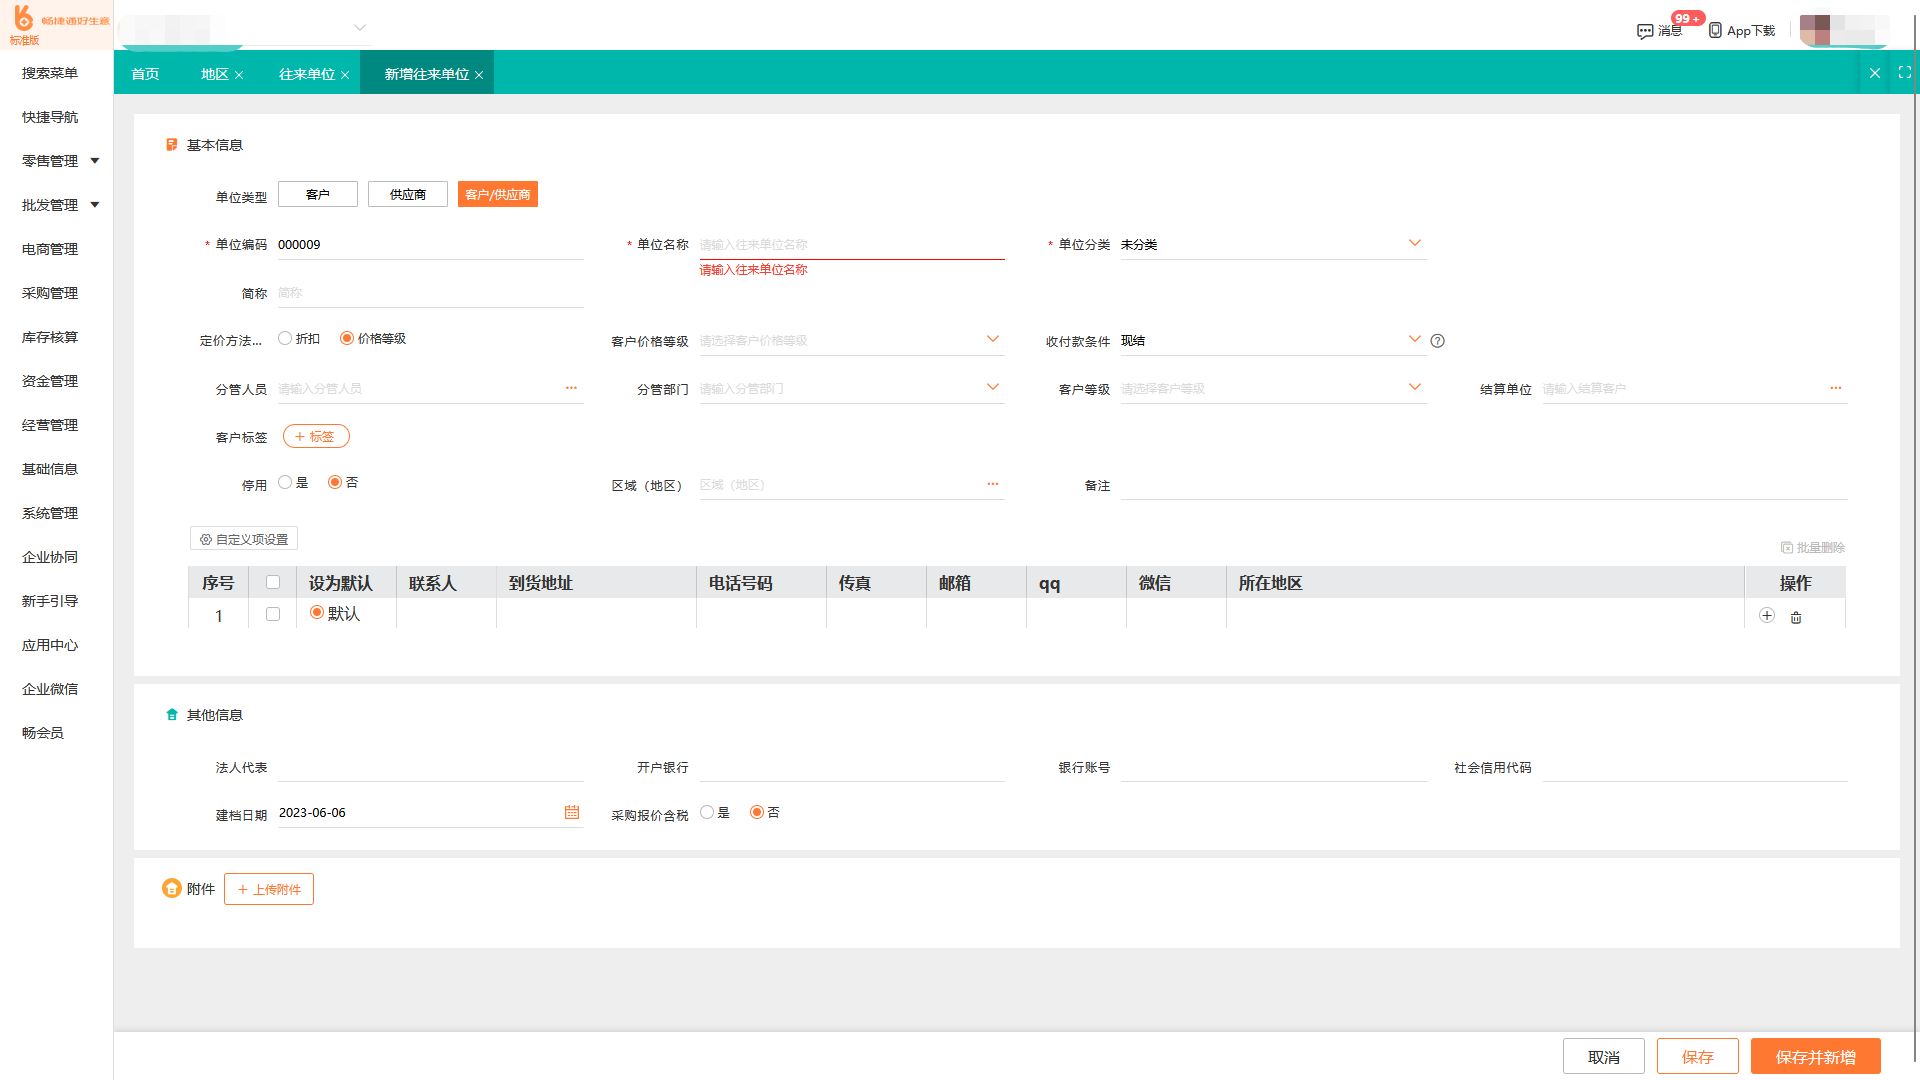The height and width of the screenshot is (1080, 1920).
Task: Toggle 停用 status to 是
Action: coord(286,481)
